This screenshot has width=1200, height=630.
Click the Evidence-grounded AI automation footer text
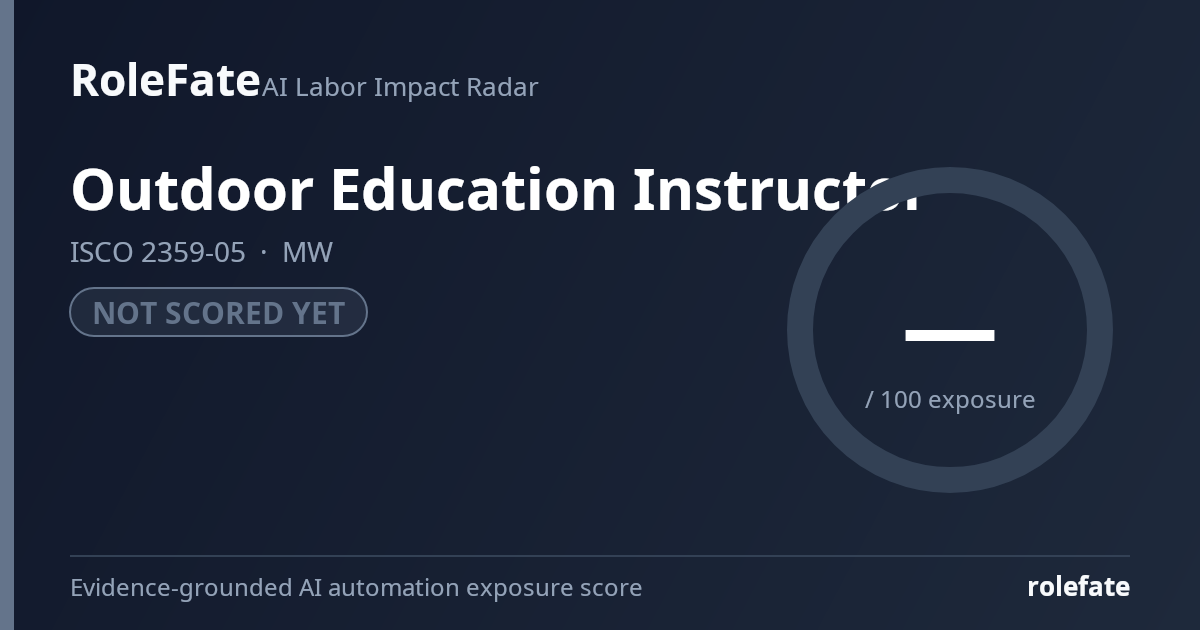pyautogui.click(x=356, y=588)
